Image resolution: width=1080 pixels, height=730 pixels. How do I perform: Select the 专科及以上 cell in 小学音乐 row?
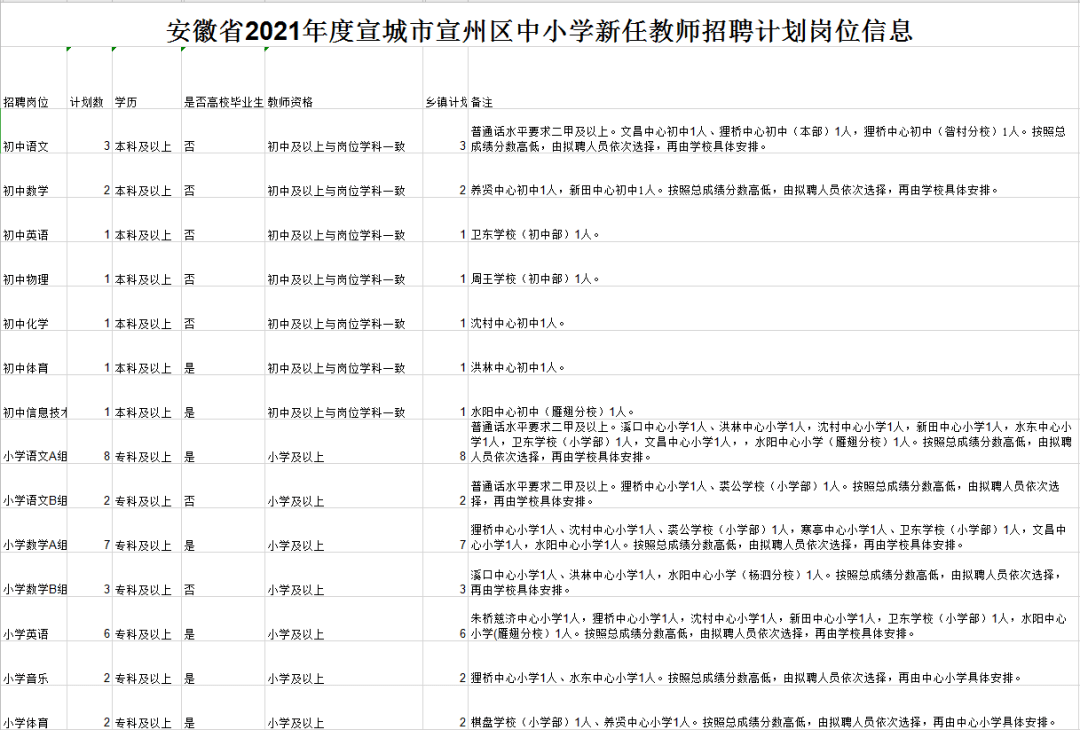pos(144,678)
